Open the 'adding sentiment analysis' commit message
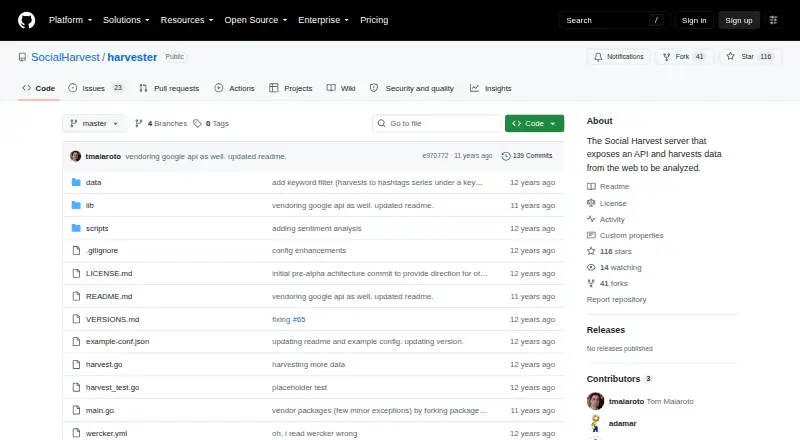This screenshot has width=800, height=440. [x=317, y=228]
